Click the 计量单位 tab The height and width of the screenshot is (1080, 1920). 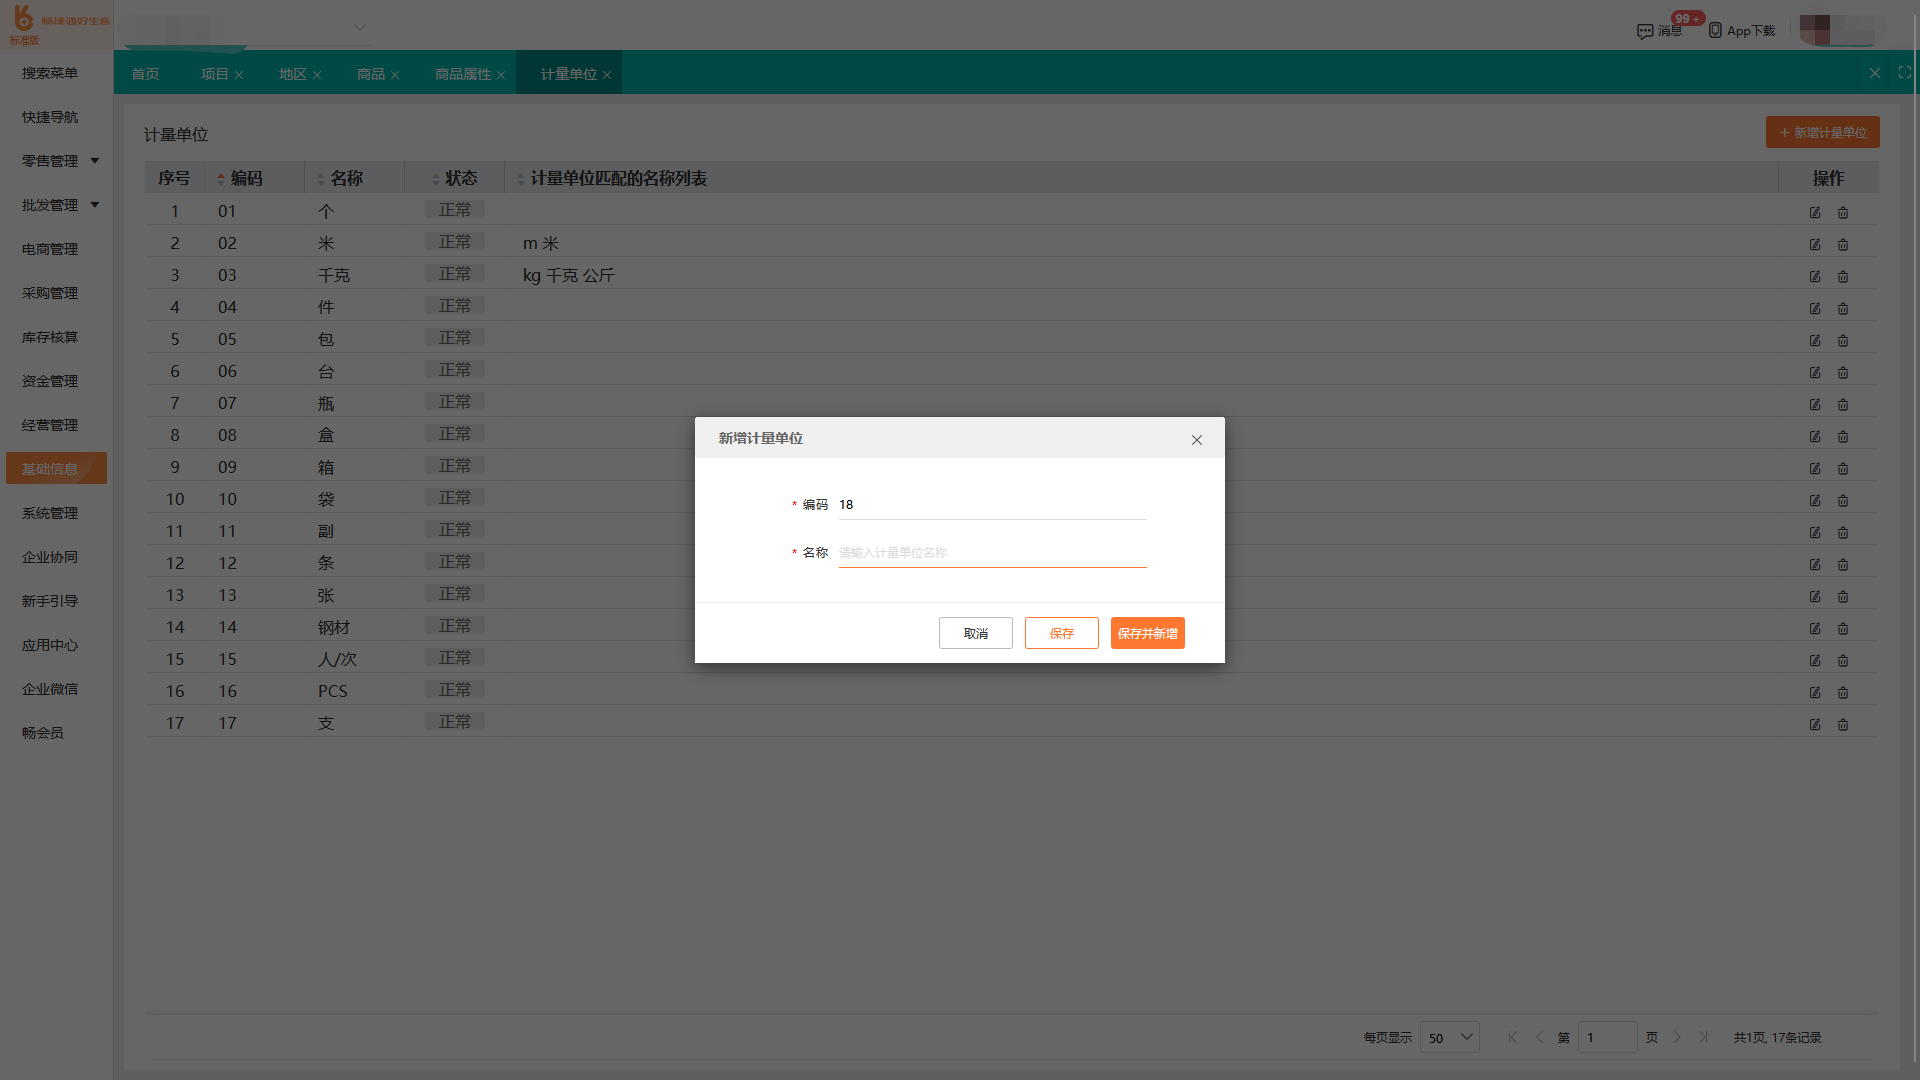pyautogui.click(x=570, y=74)
